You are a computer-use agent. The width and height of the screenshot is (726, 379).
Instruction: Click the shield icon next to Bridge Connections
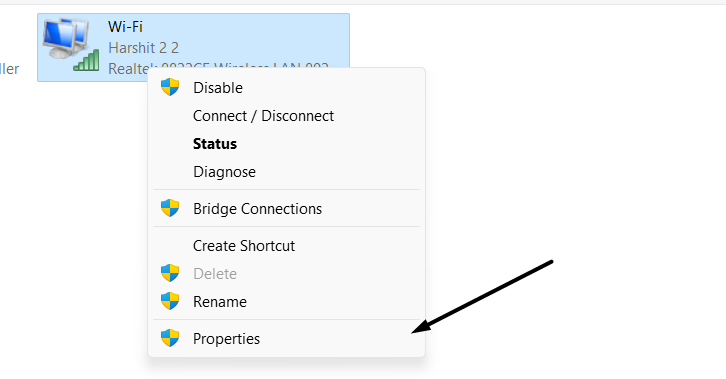[x=170, y=208]
